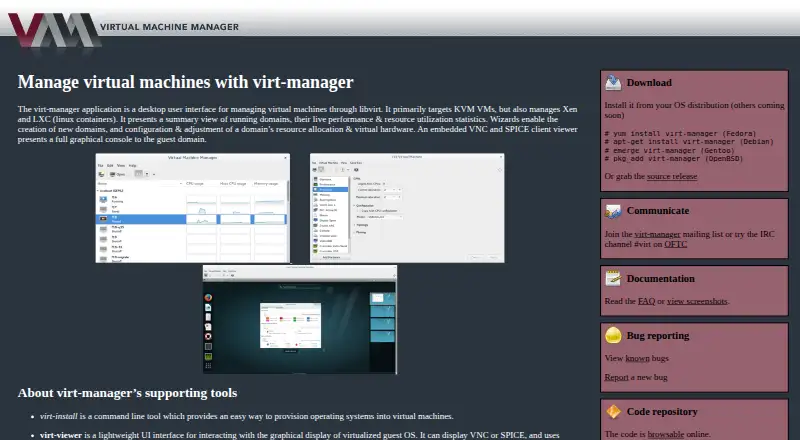Viewport: 800px width, 440px height.
Task: Click the Download section icon
Action: [613, 83]
